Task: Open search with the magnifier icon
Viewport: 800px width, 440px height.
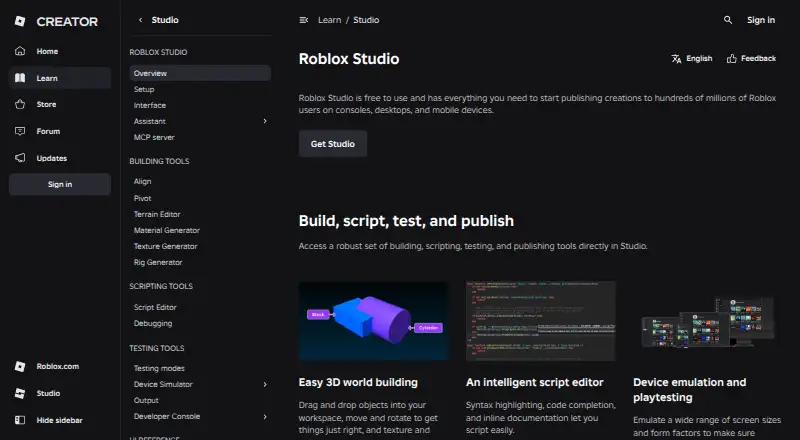Action: click(728, 20)
